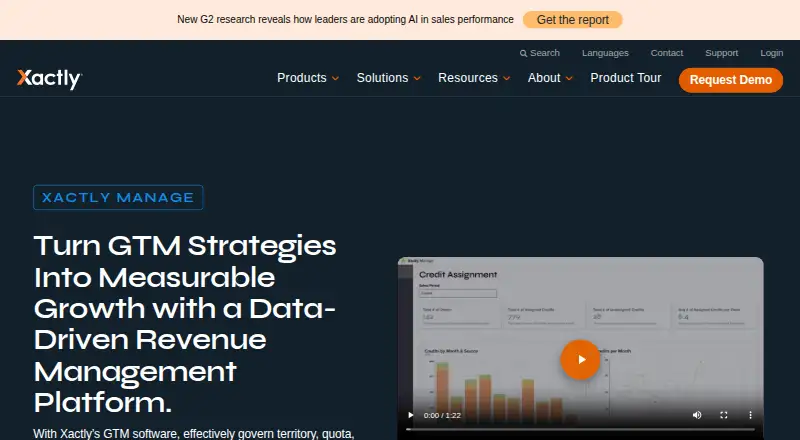This screenshot has height=440, width=800.
Task: Click the Xactly logo
Action: 49,79
